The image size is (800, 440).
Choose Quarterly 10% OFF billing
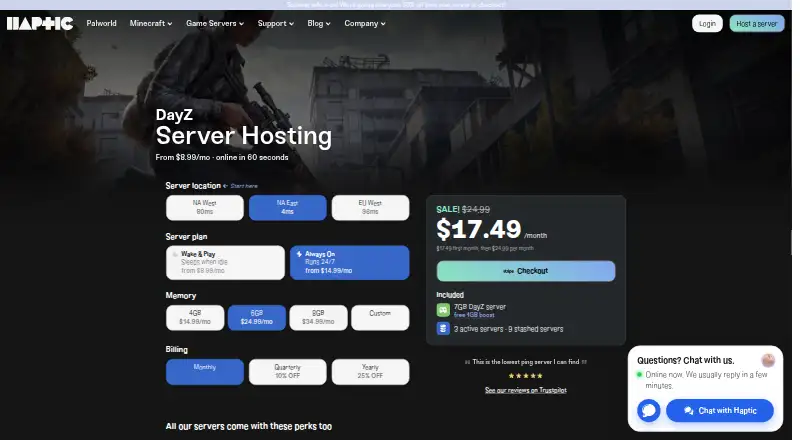point(288,372)
